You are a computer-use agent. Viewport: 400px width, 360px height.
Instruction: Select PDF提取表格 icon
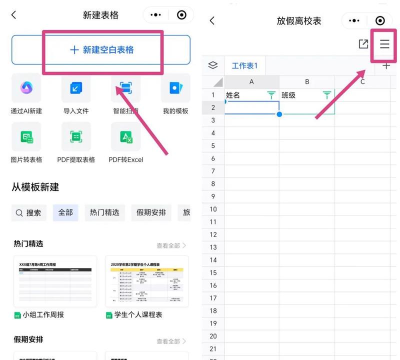tap(76, 137)
